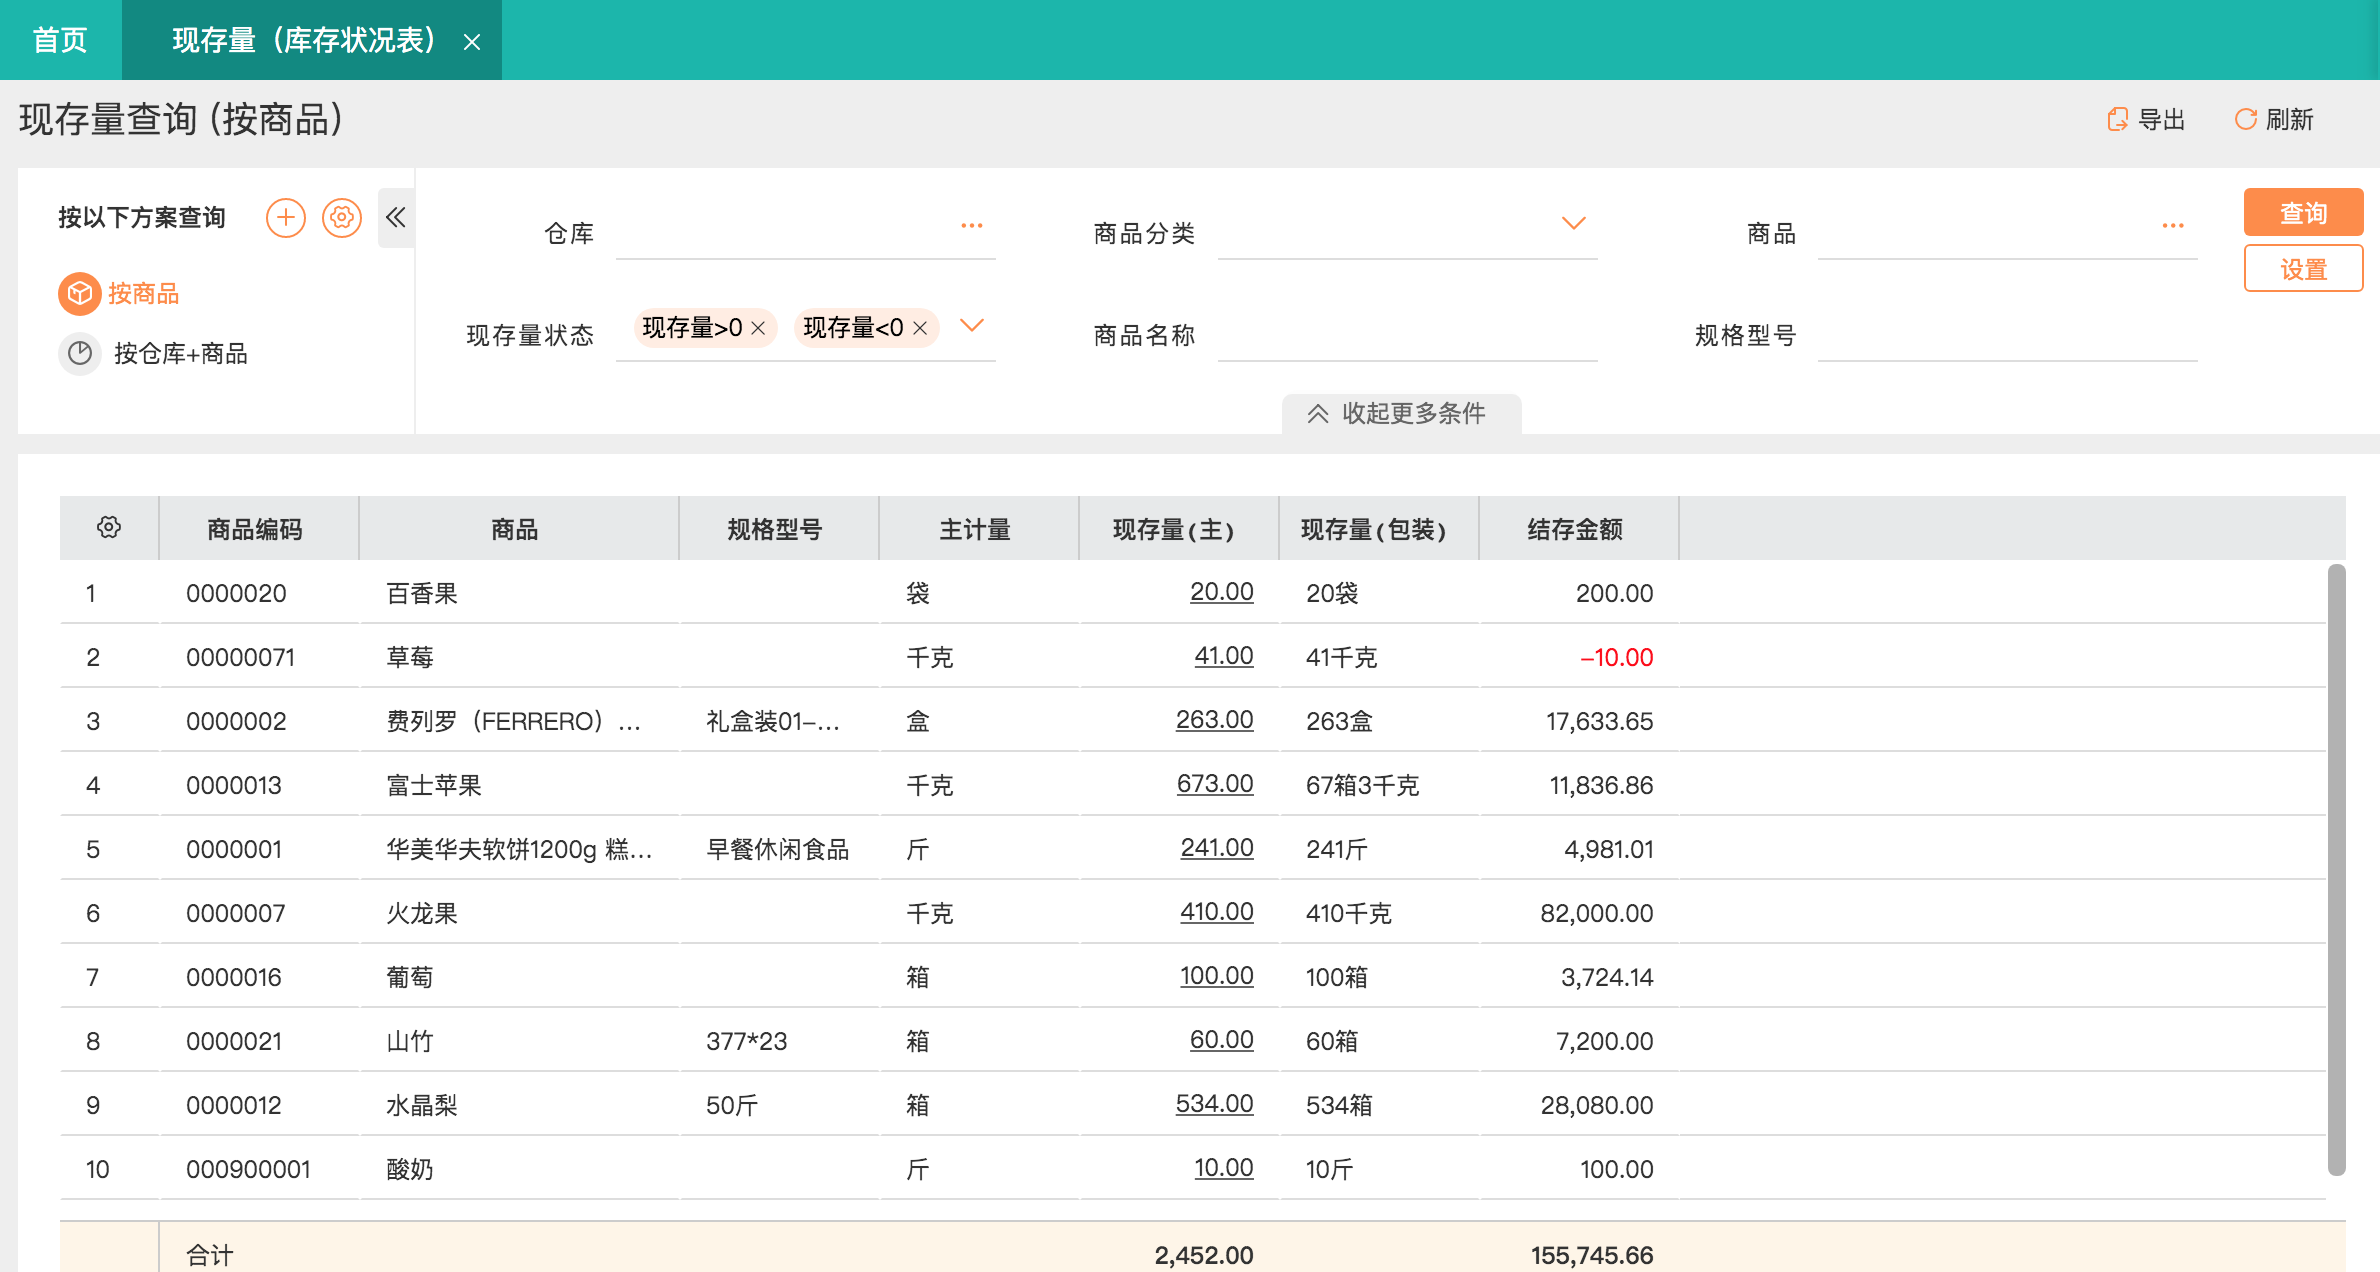Click the settings gear icon for schemes

click(342, 217)
